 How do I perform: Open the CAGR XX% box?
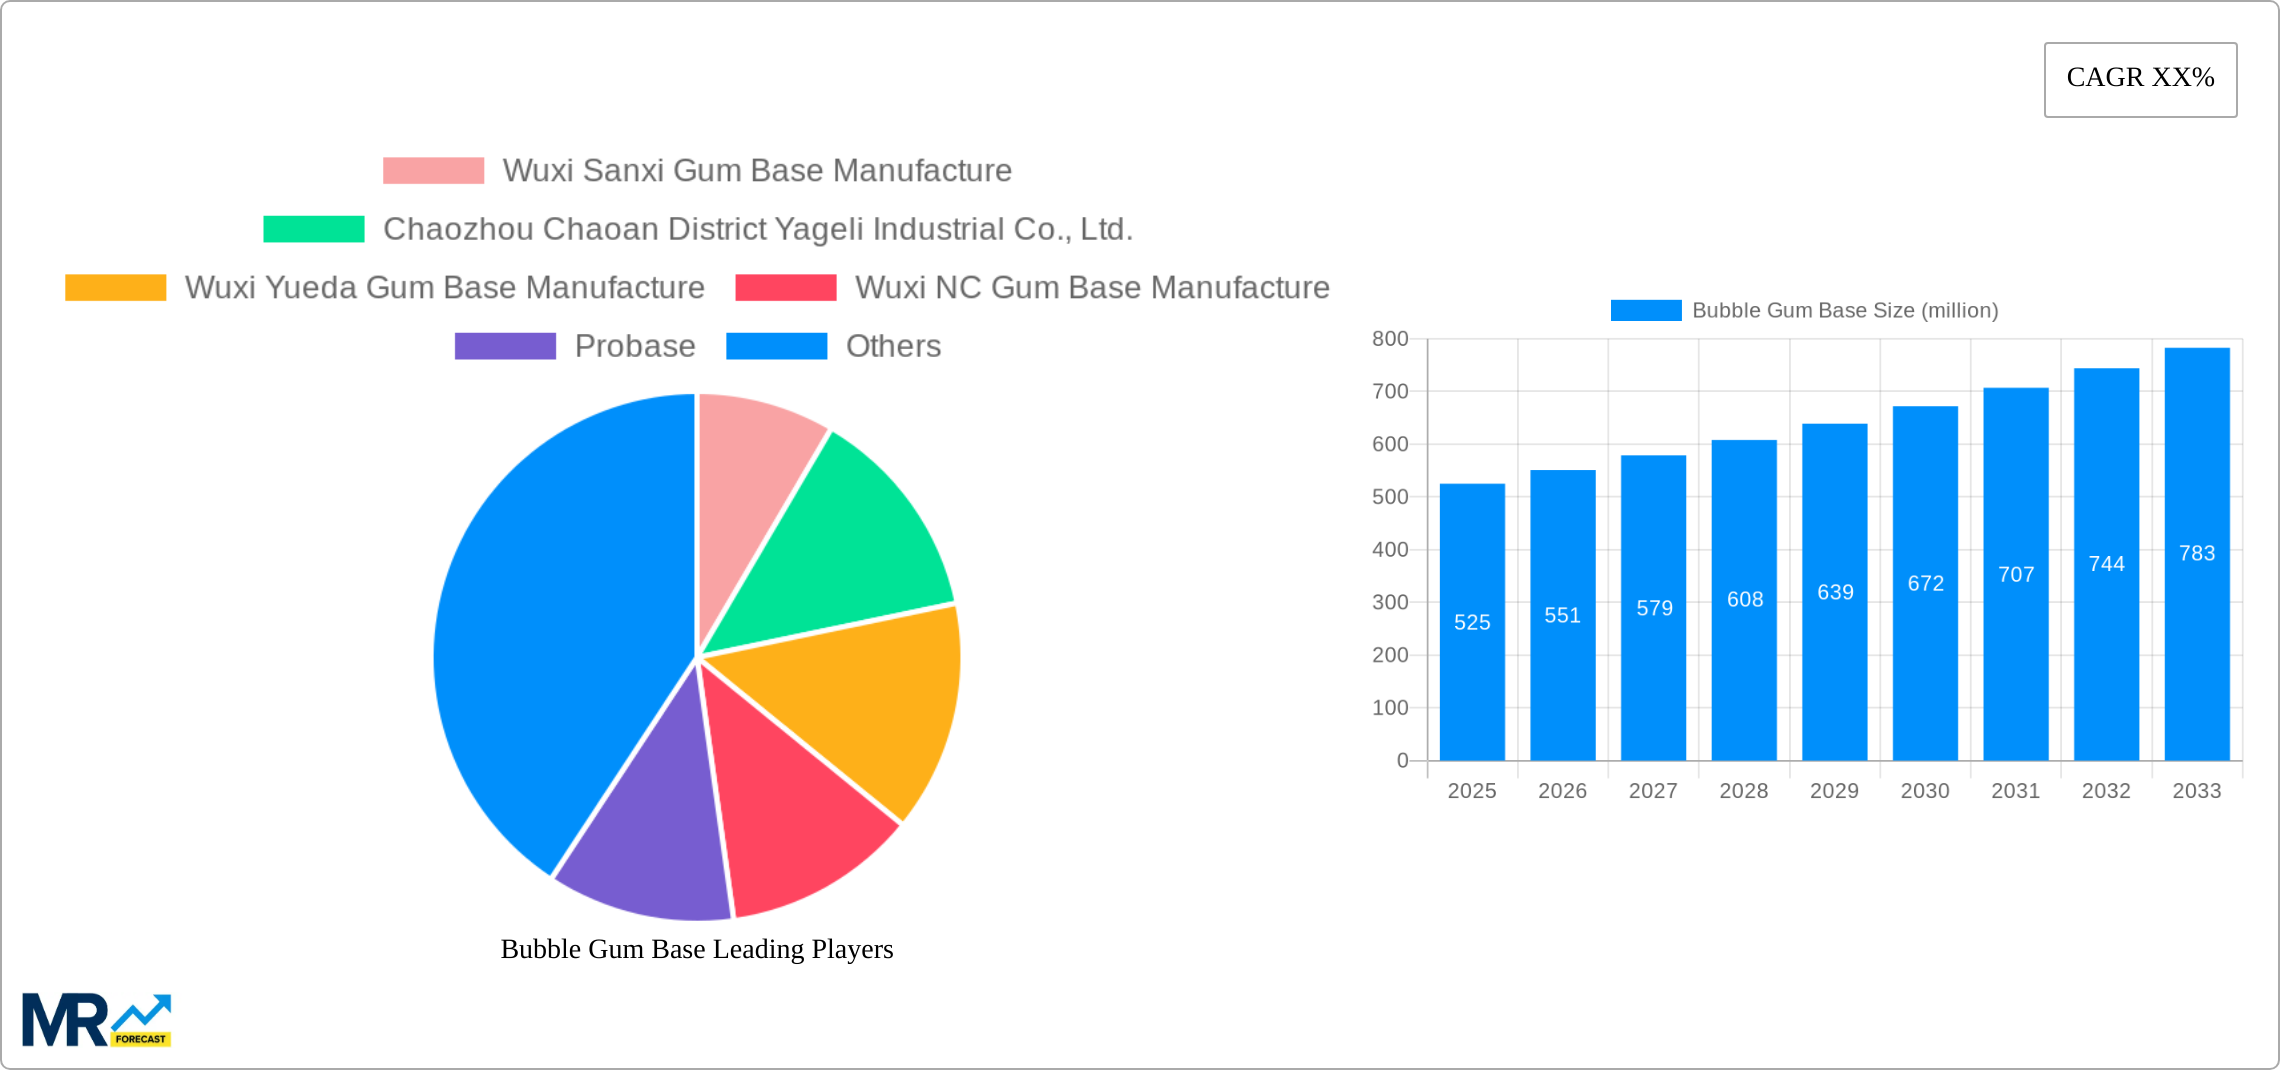click(2139, 78)
